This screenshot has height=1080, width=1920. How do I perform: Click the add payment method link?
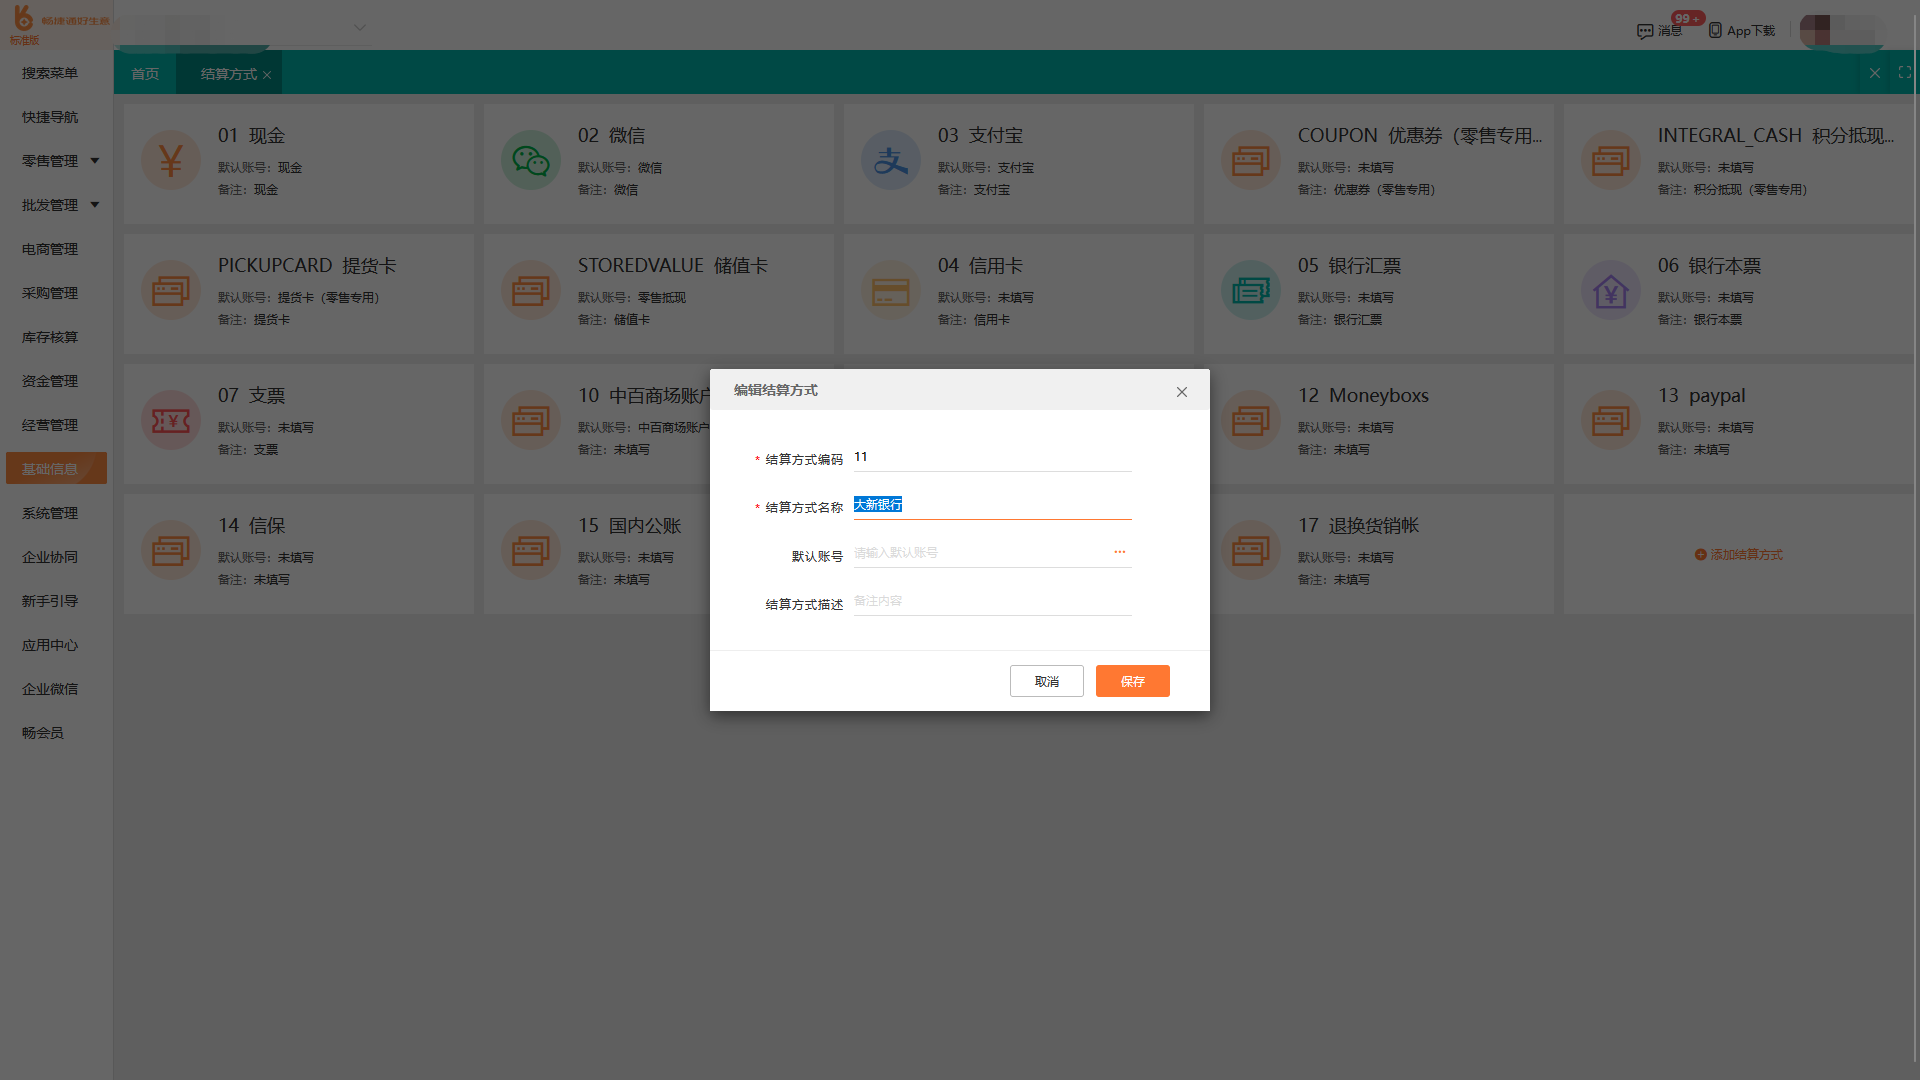point(1738,553)
